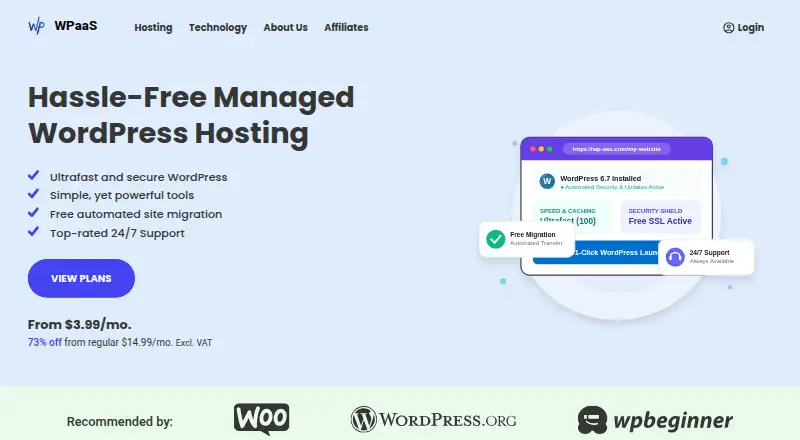Image resolution: width=800 pixels, height=440 pixels.
Task: Click the wpbeginner logo
Action: [x=655, y=420]
